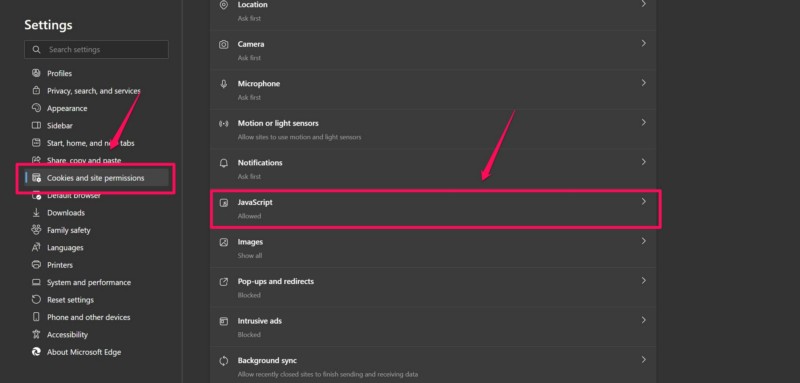Click the Camera permission icon

[223, 44]
